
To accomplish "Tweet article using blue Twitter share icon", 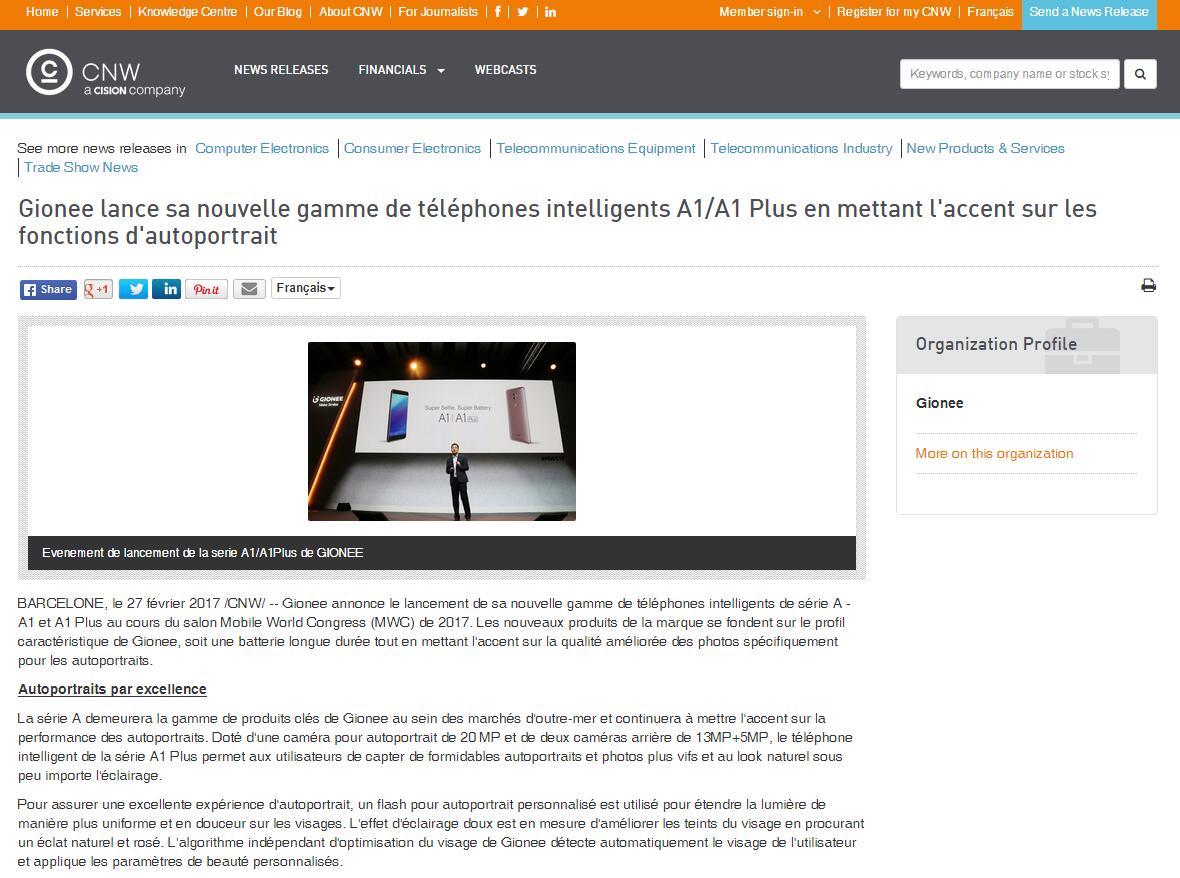I will (x=133, y=289).
